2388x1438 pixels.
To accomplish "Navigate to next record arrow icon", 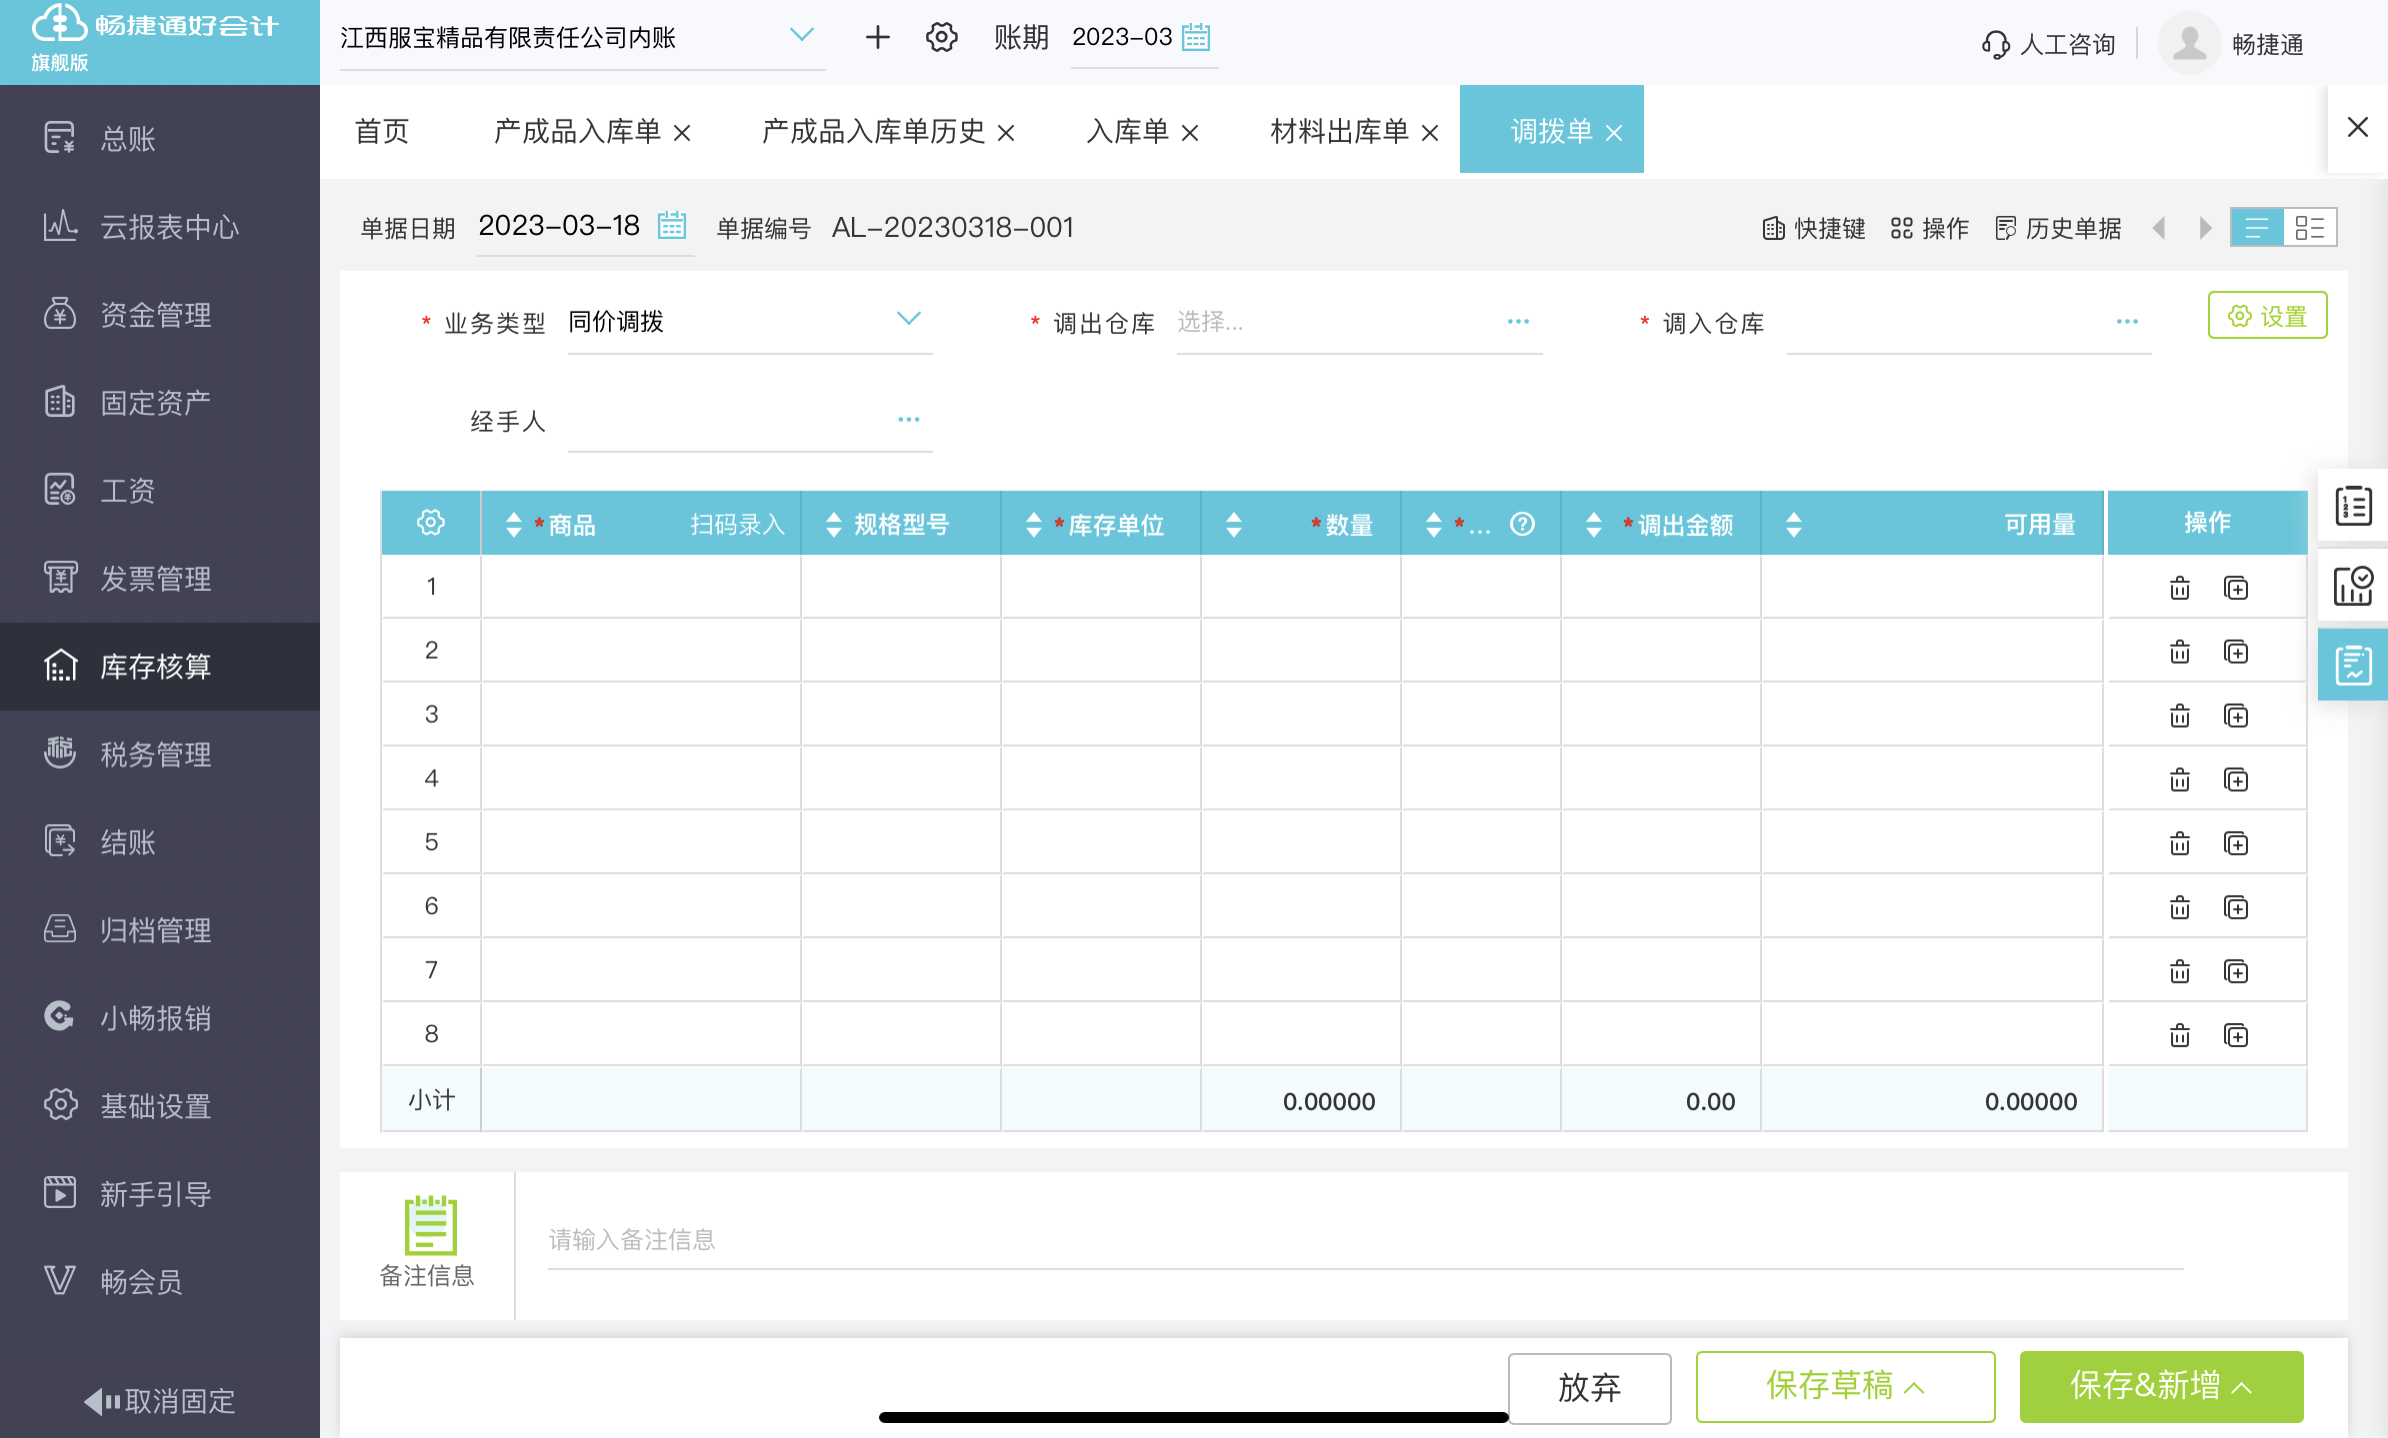I will pyautogui.click(x=2205, y=227).
